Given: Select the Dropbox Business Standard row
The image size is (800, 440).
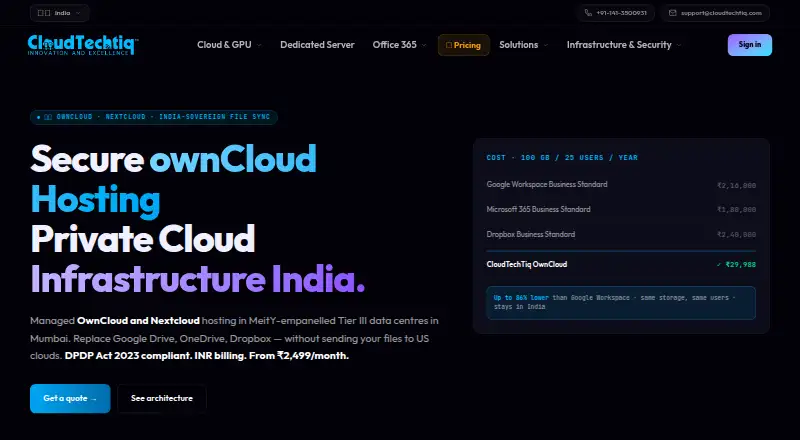Looking at the screenshot, I should point(621,234).
